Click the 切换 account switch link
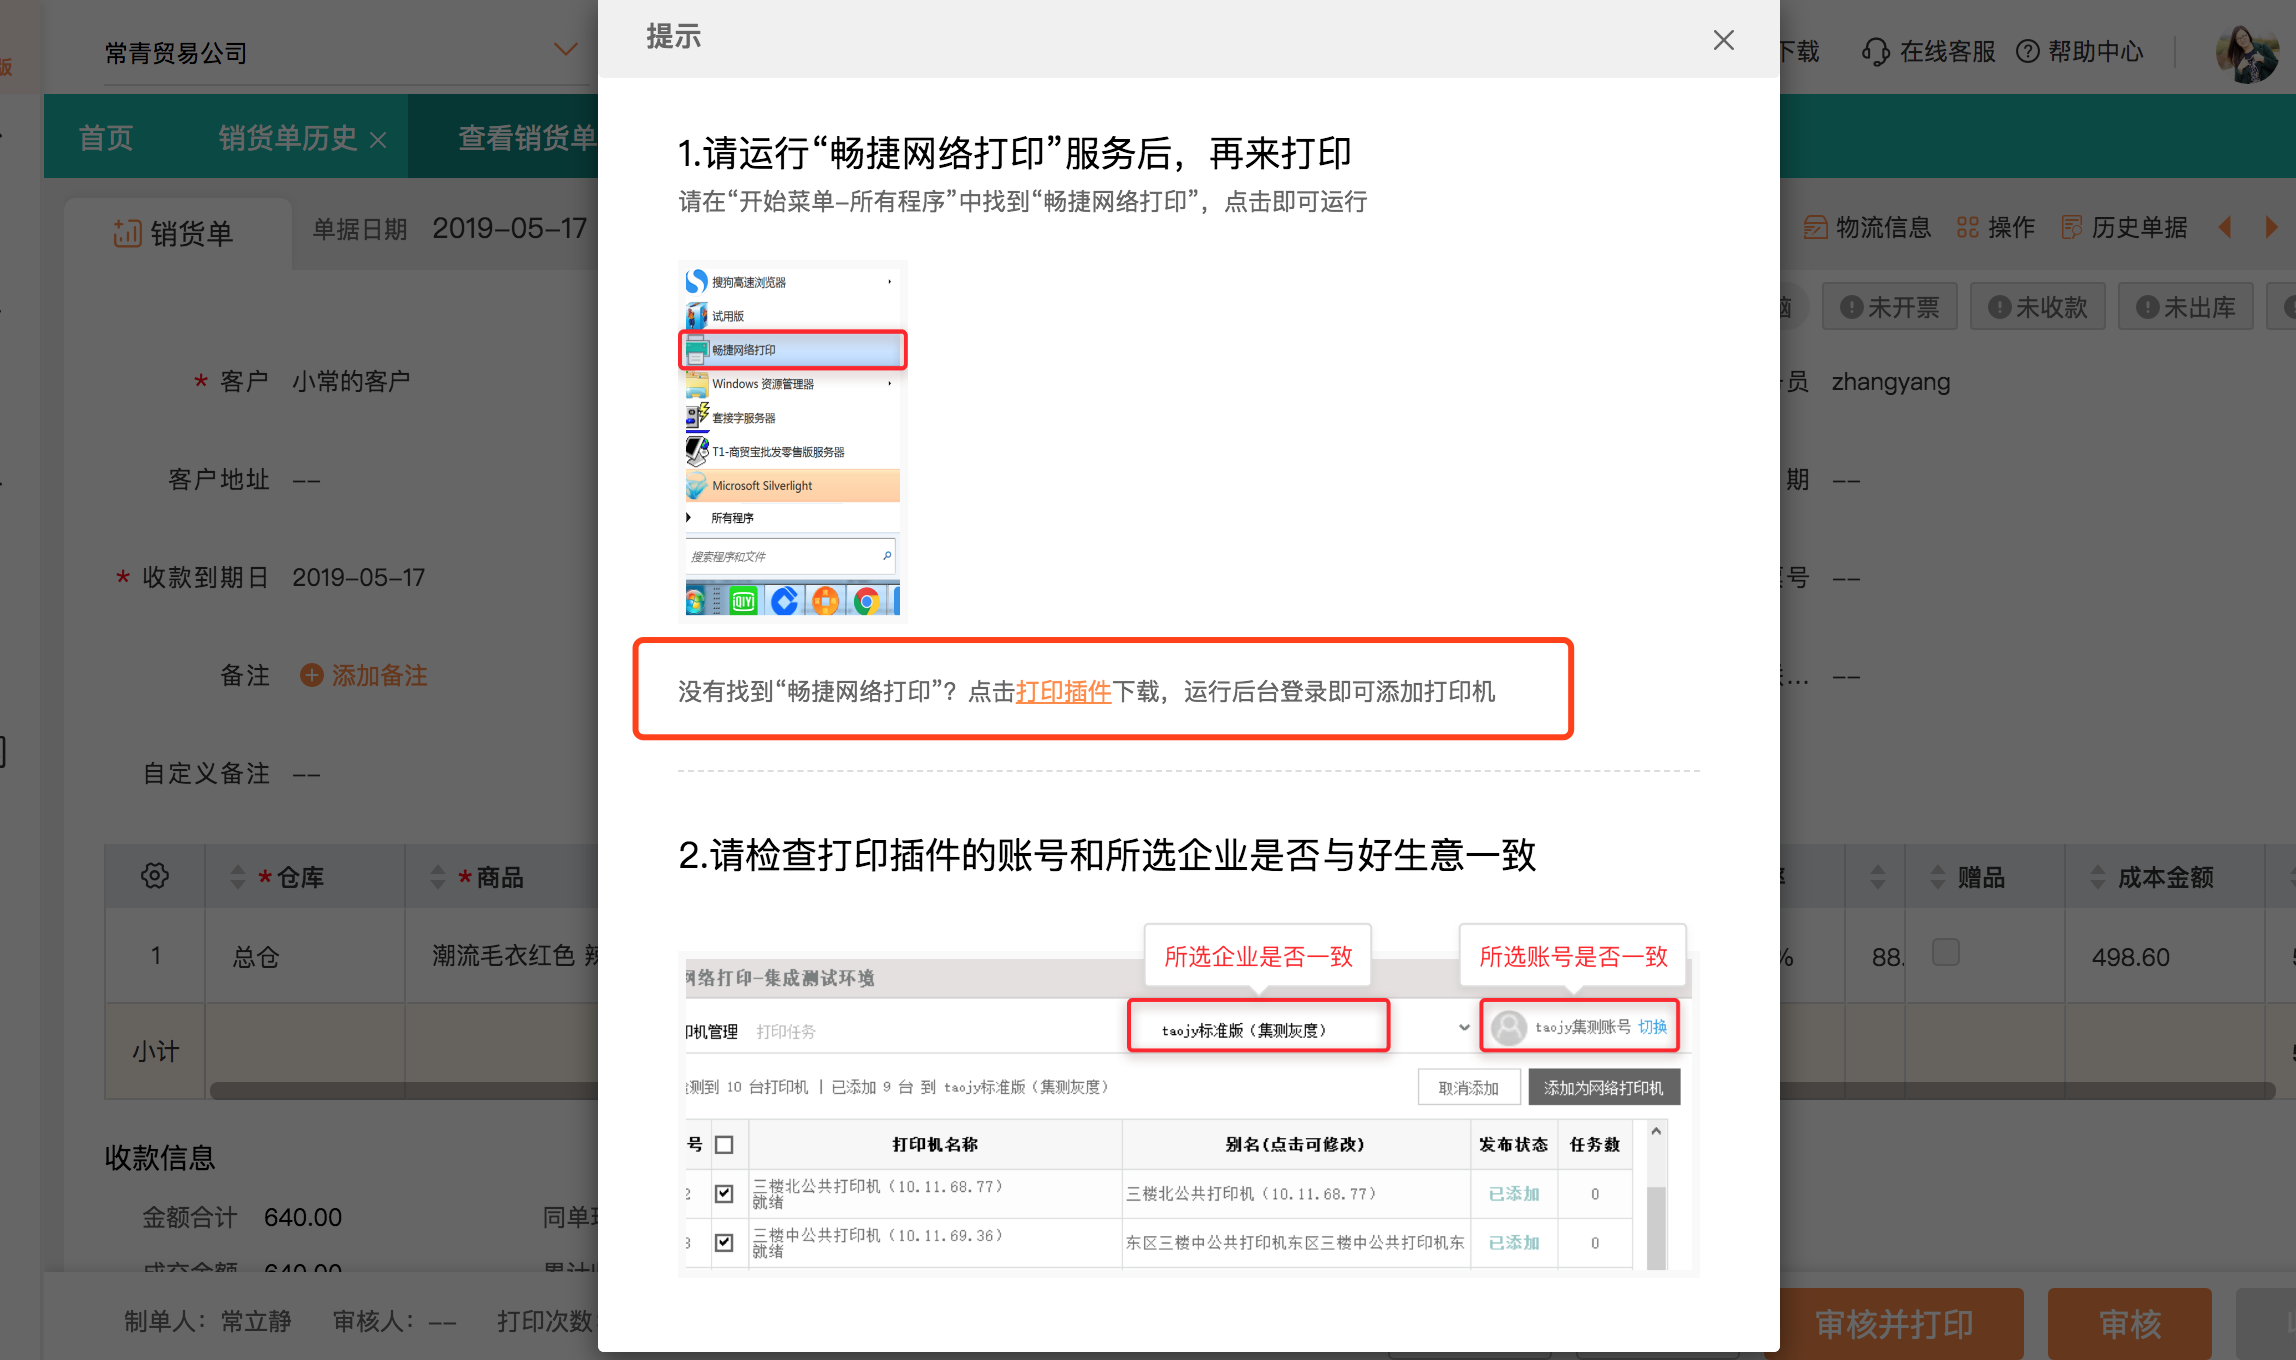 (1658, 1025)
